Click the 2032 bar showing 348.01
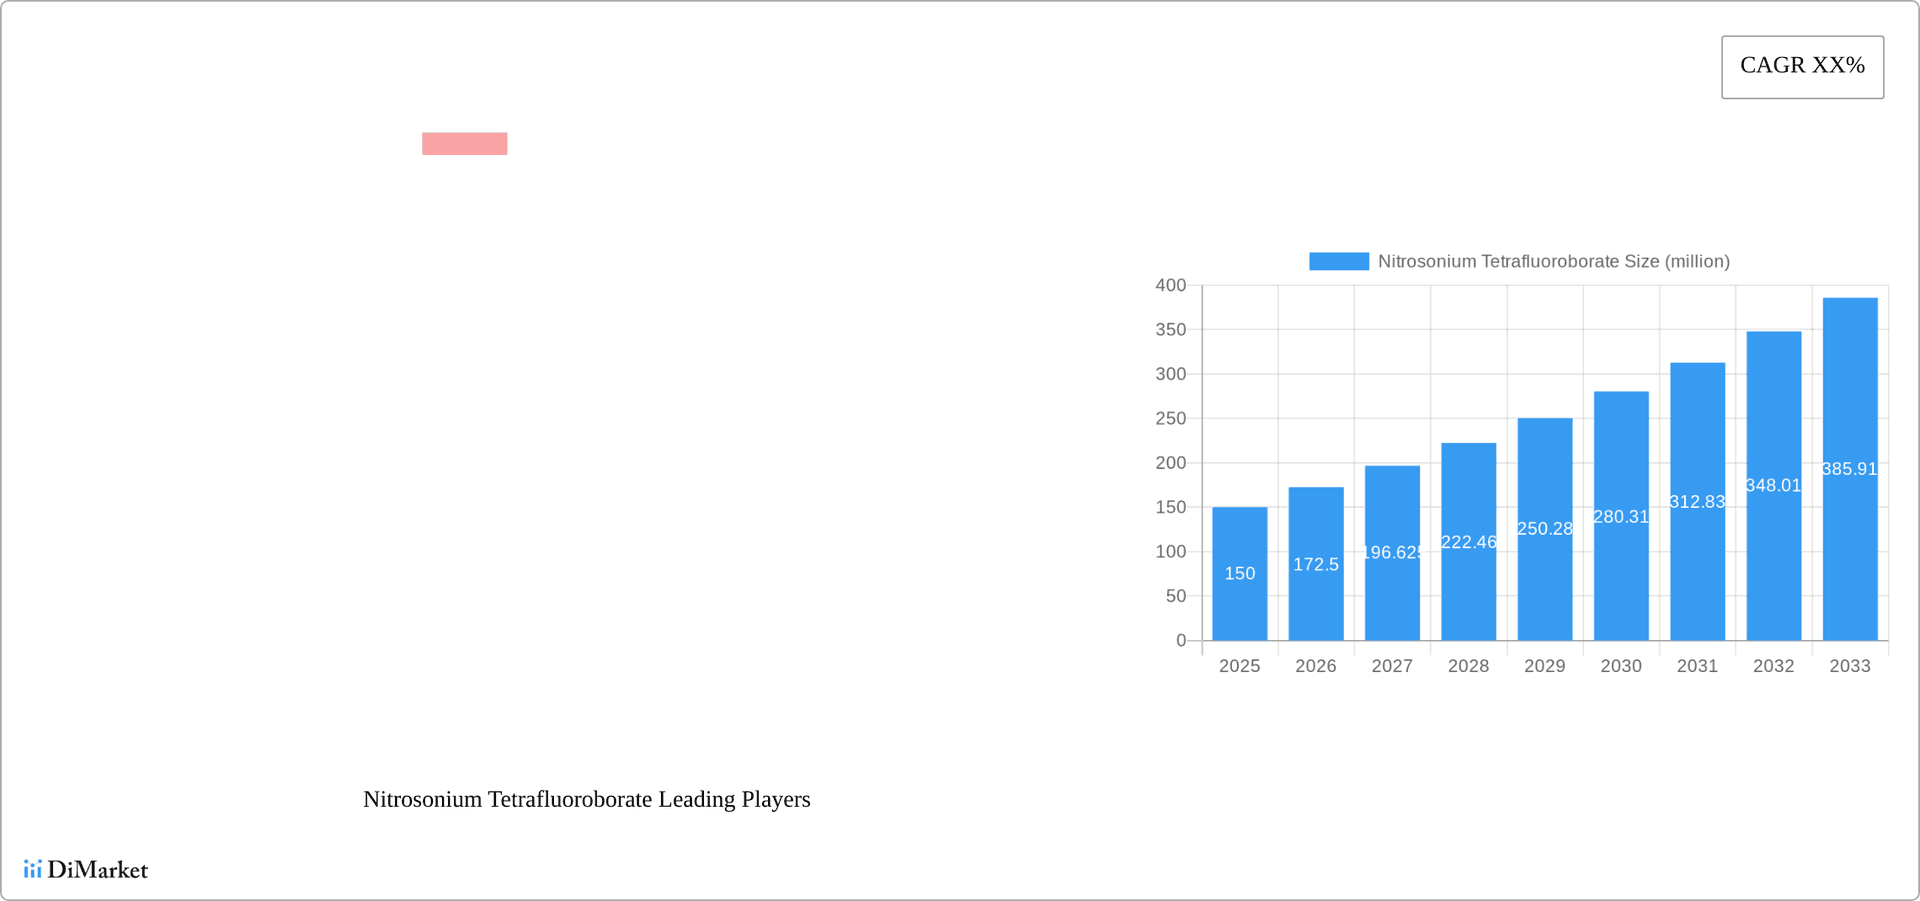 pyautogui.click(x=1773, y=485)
